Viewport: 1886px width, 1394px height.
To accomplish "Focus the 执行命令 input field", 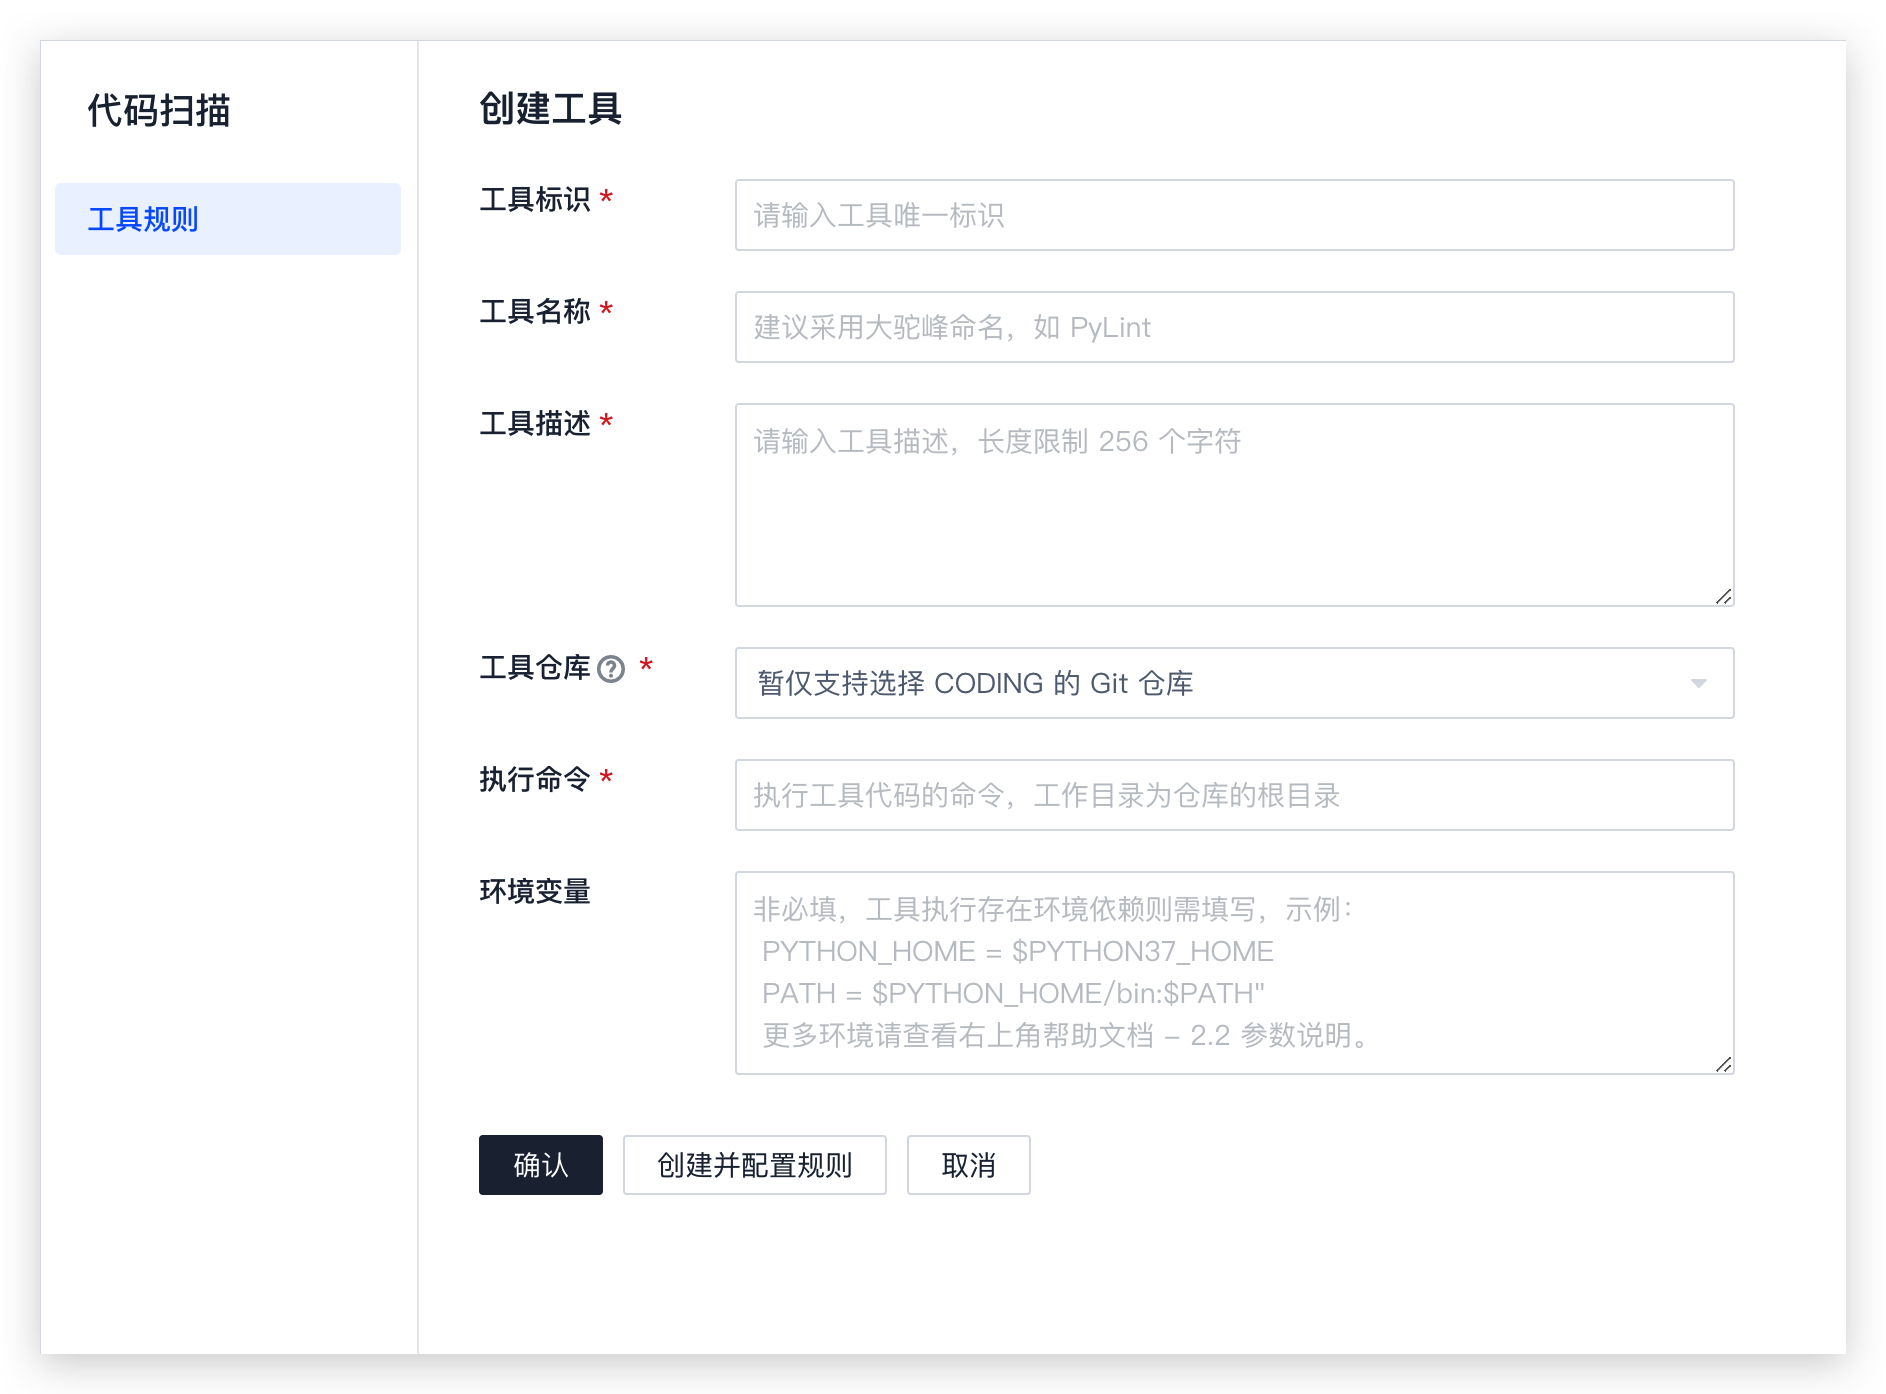I will (x=1234, y=795).
